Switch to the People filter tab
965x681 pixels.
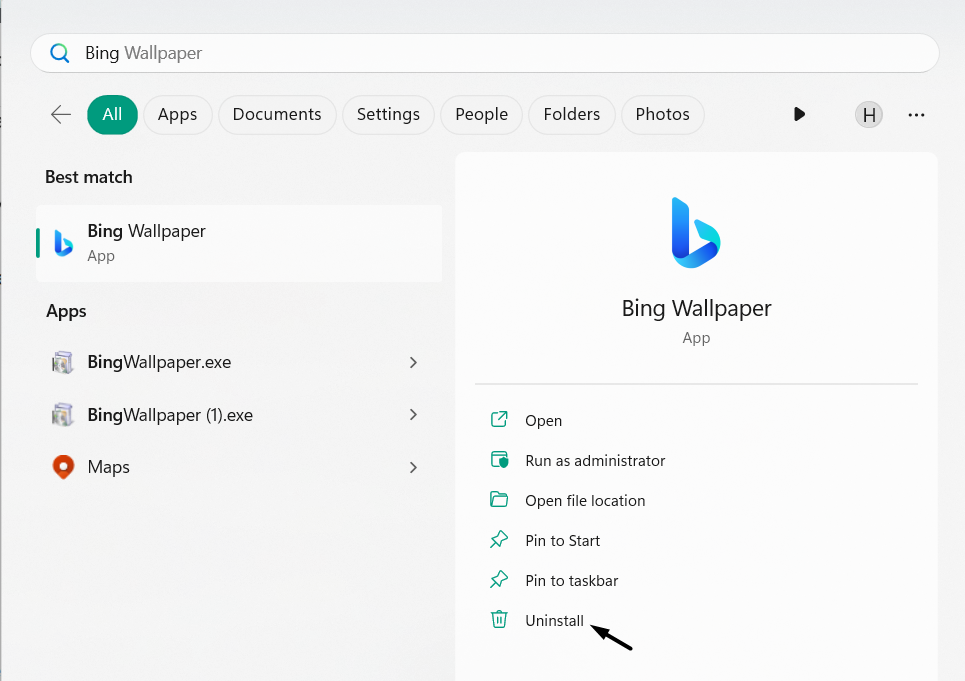click(481, 114)
